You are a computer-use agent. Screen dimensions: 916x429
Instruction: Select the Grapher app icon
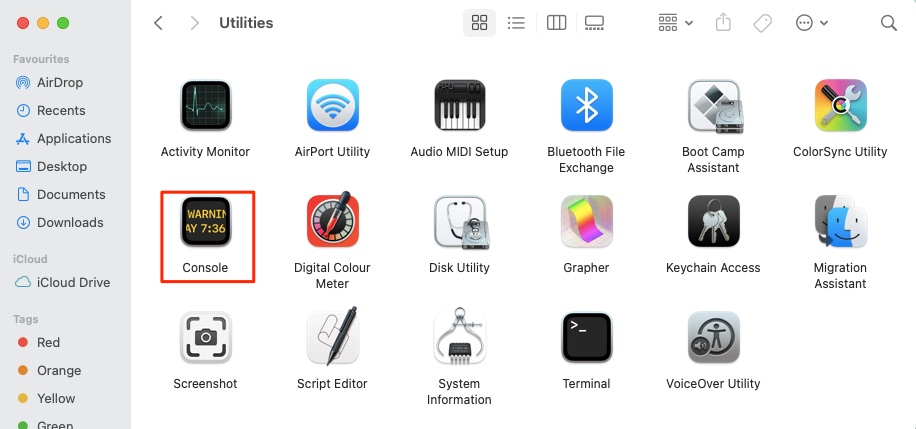coord(587,222)
